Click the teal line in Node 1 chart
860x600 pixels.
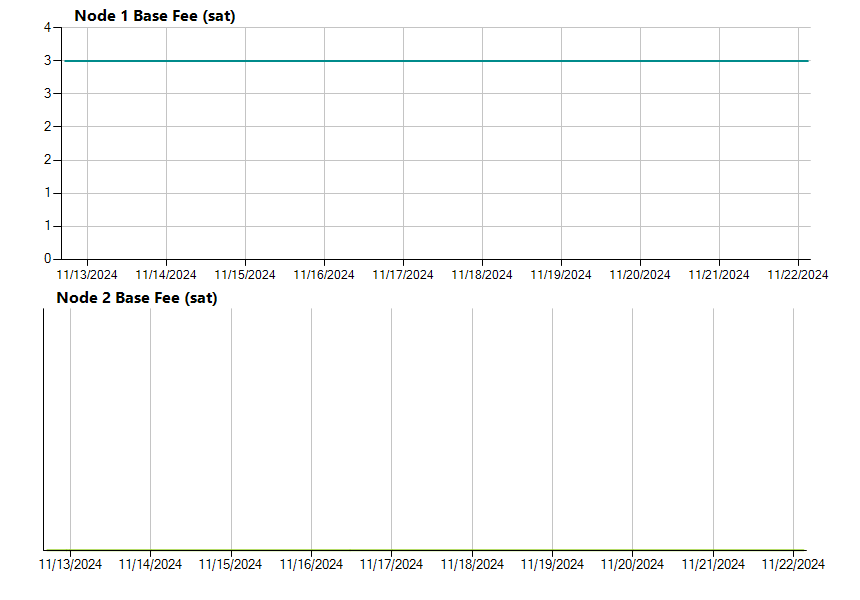click(x=435, y=61)
